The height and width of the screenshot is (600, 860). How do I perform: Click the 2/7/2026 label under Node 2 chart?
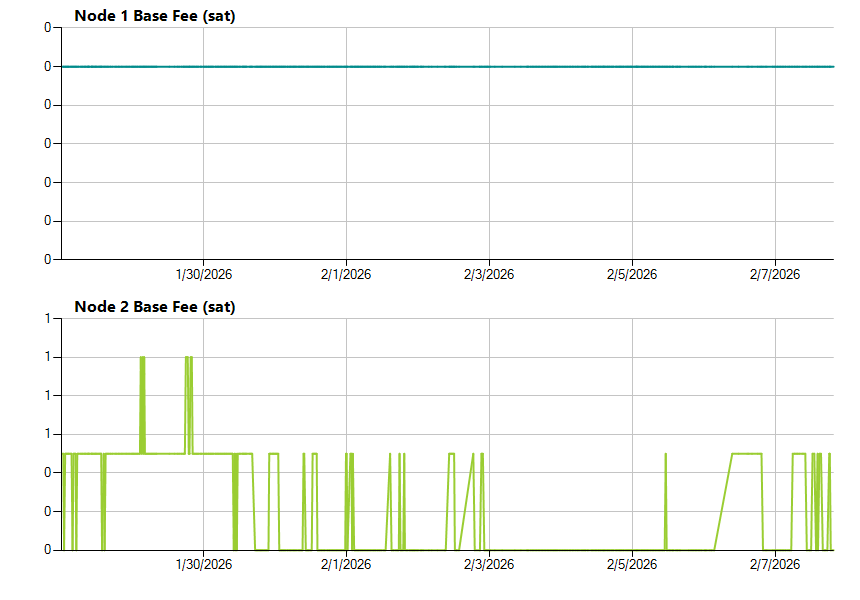pos(775,565)
